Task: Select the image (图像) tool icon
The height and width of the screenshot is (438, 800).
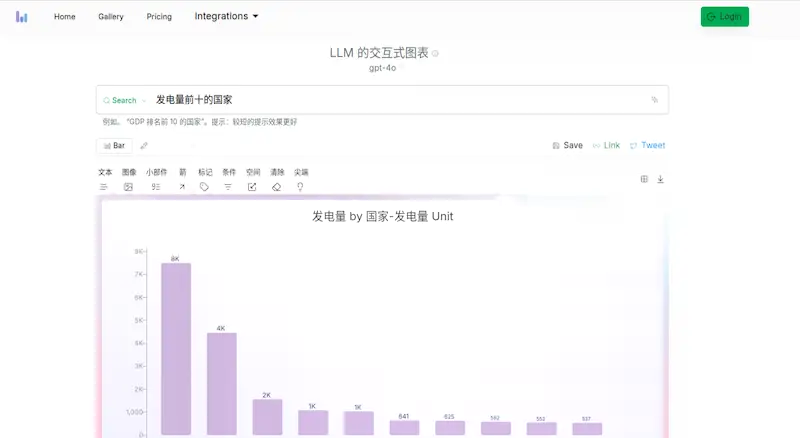Action: [x=128, y=187]
